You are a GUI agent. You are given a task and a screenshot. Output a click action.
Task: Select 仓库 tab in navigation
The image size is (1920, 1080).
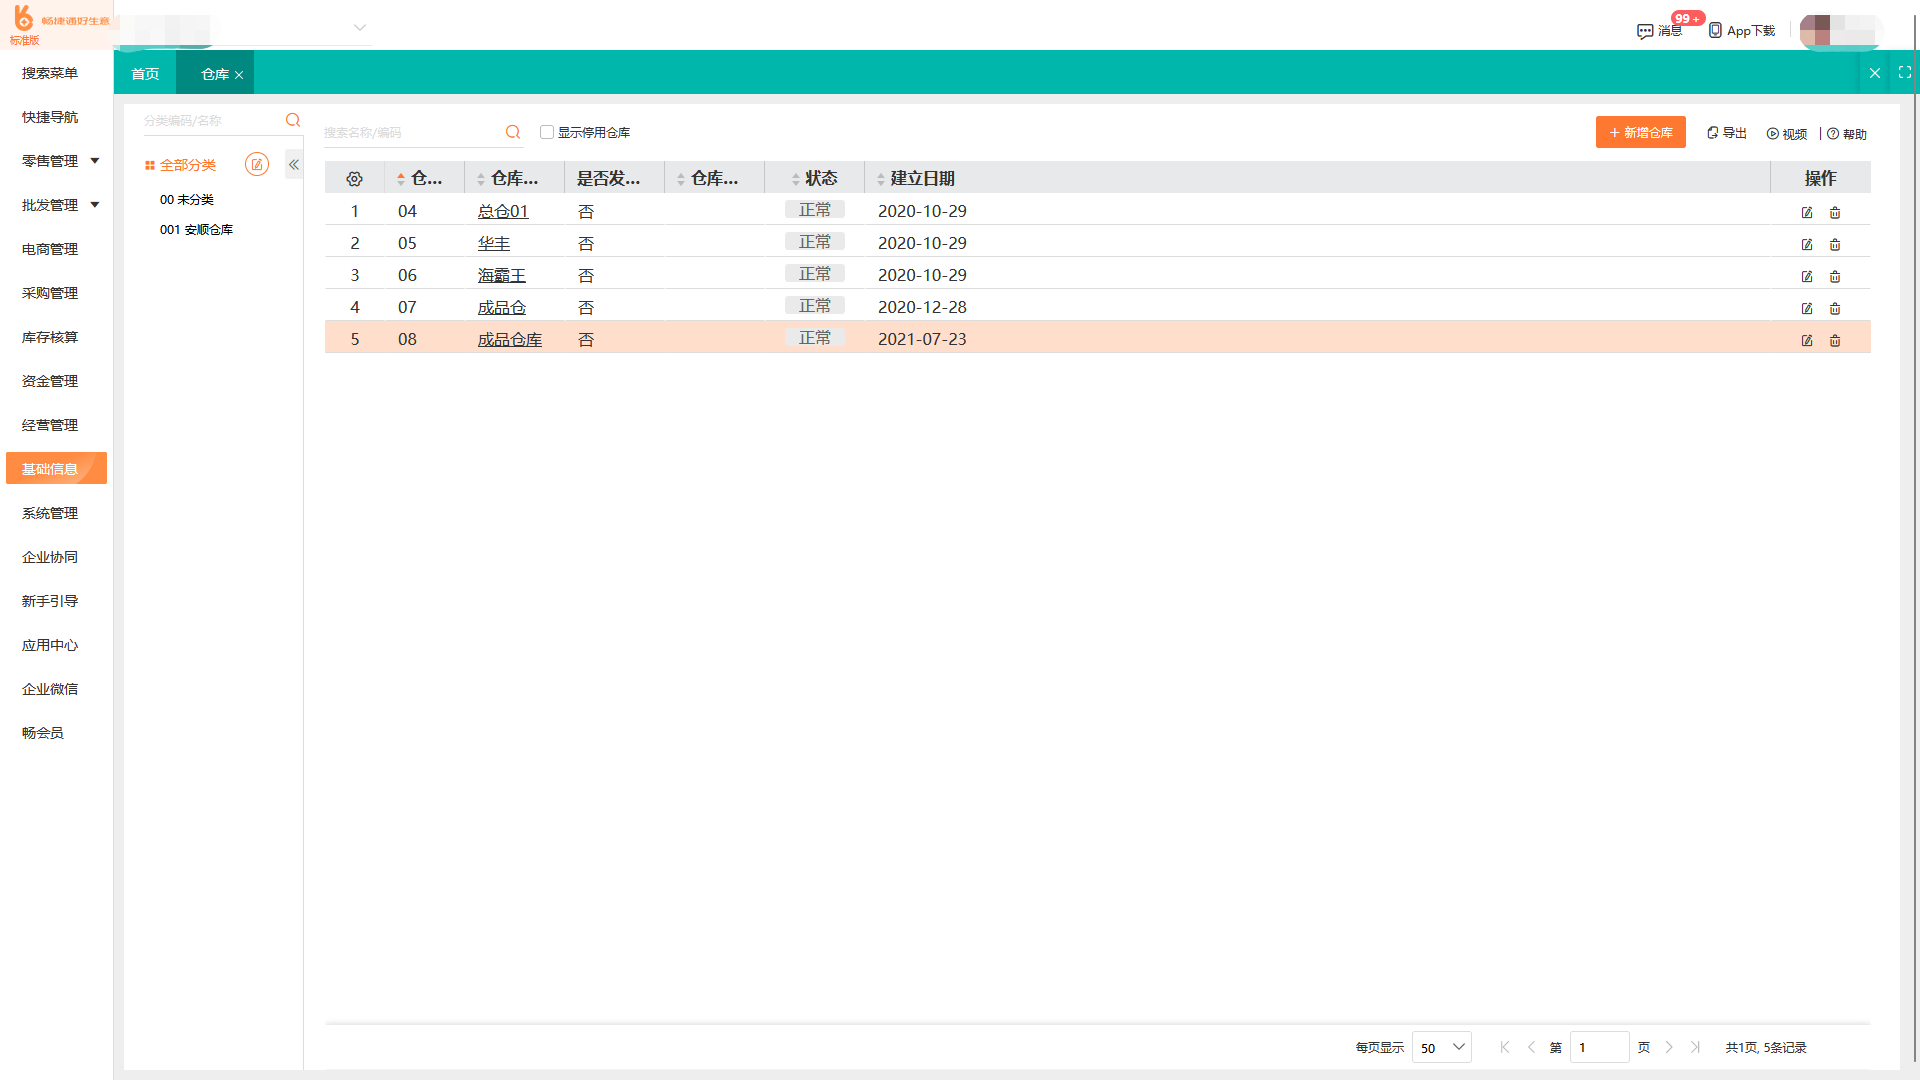(x=215, y=74)
